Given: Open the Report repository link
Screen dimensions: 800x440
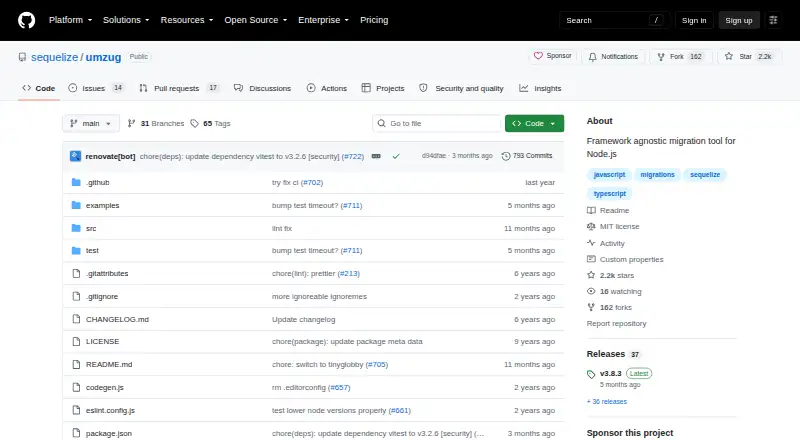Looking at the screenshot, I should [x=616, y=324].
